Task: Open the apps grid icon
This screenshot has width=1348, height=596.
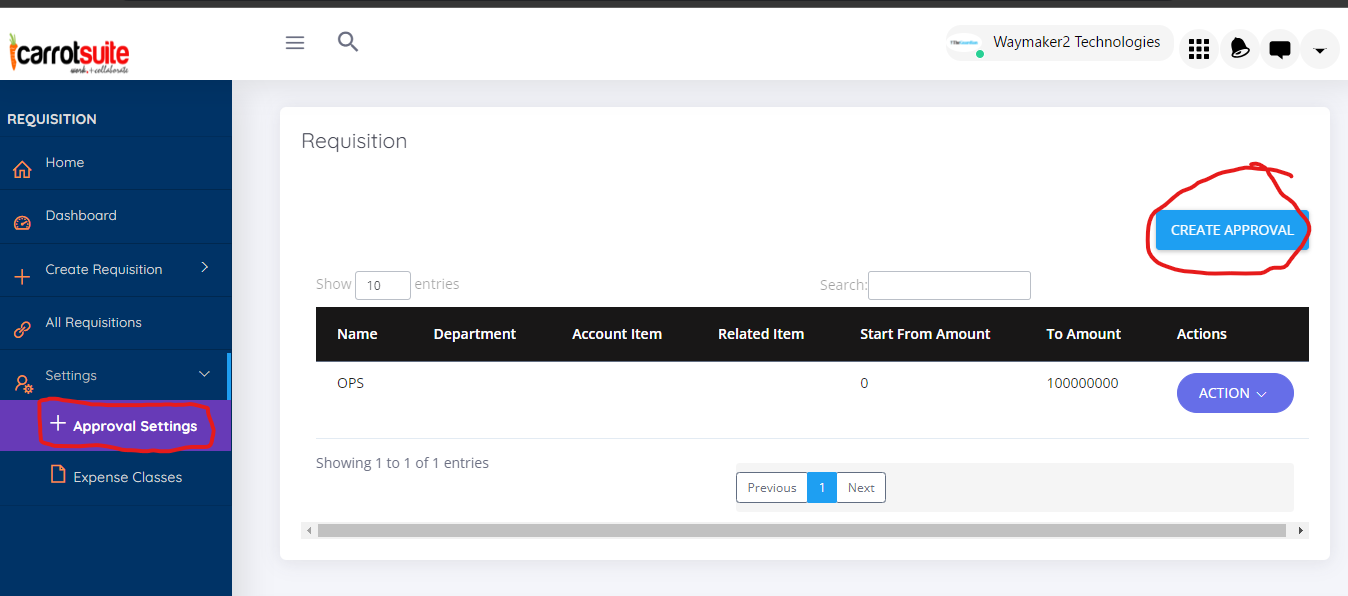Action: pos(1198,49)
